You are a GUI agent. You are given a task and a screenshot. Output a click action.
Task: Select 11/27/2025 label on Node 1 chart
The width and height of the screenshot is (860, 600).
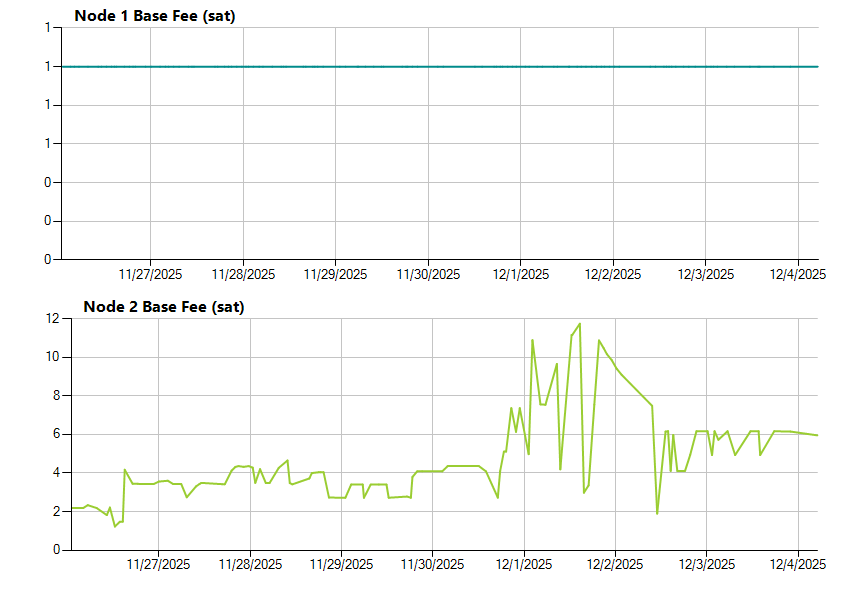pos(150,273)
